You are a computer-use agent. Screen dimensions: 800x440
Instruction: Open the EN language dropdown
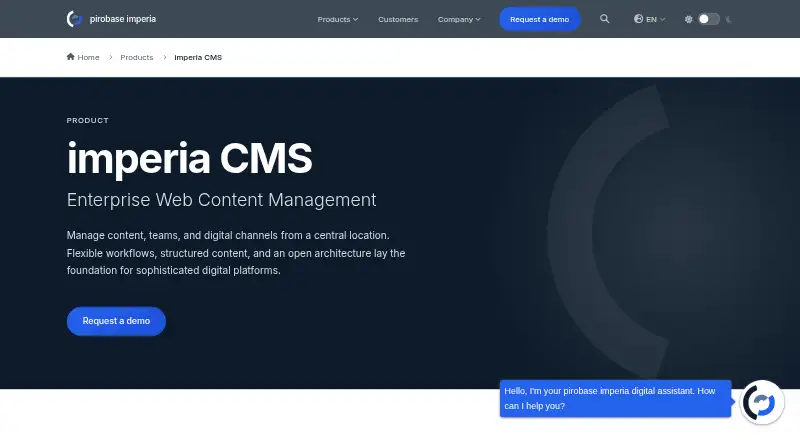click(x=649, y=19)
